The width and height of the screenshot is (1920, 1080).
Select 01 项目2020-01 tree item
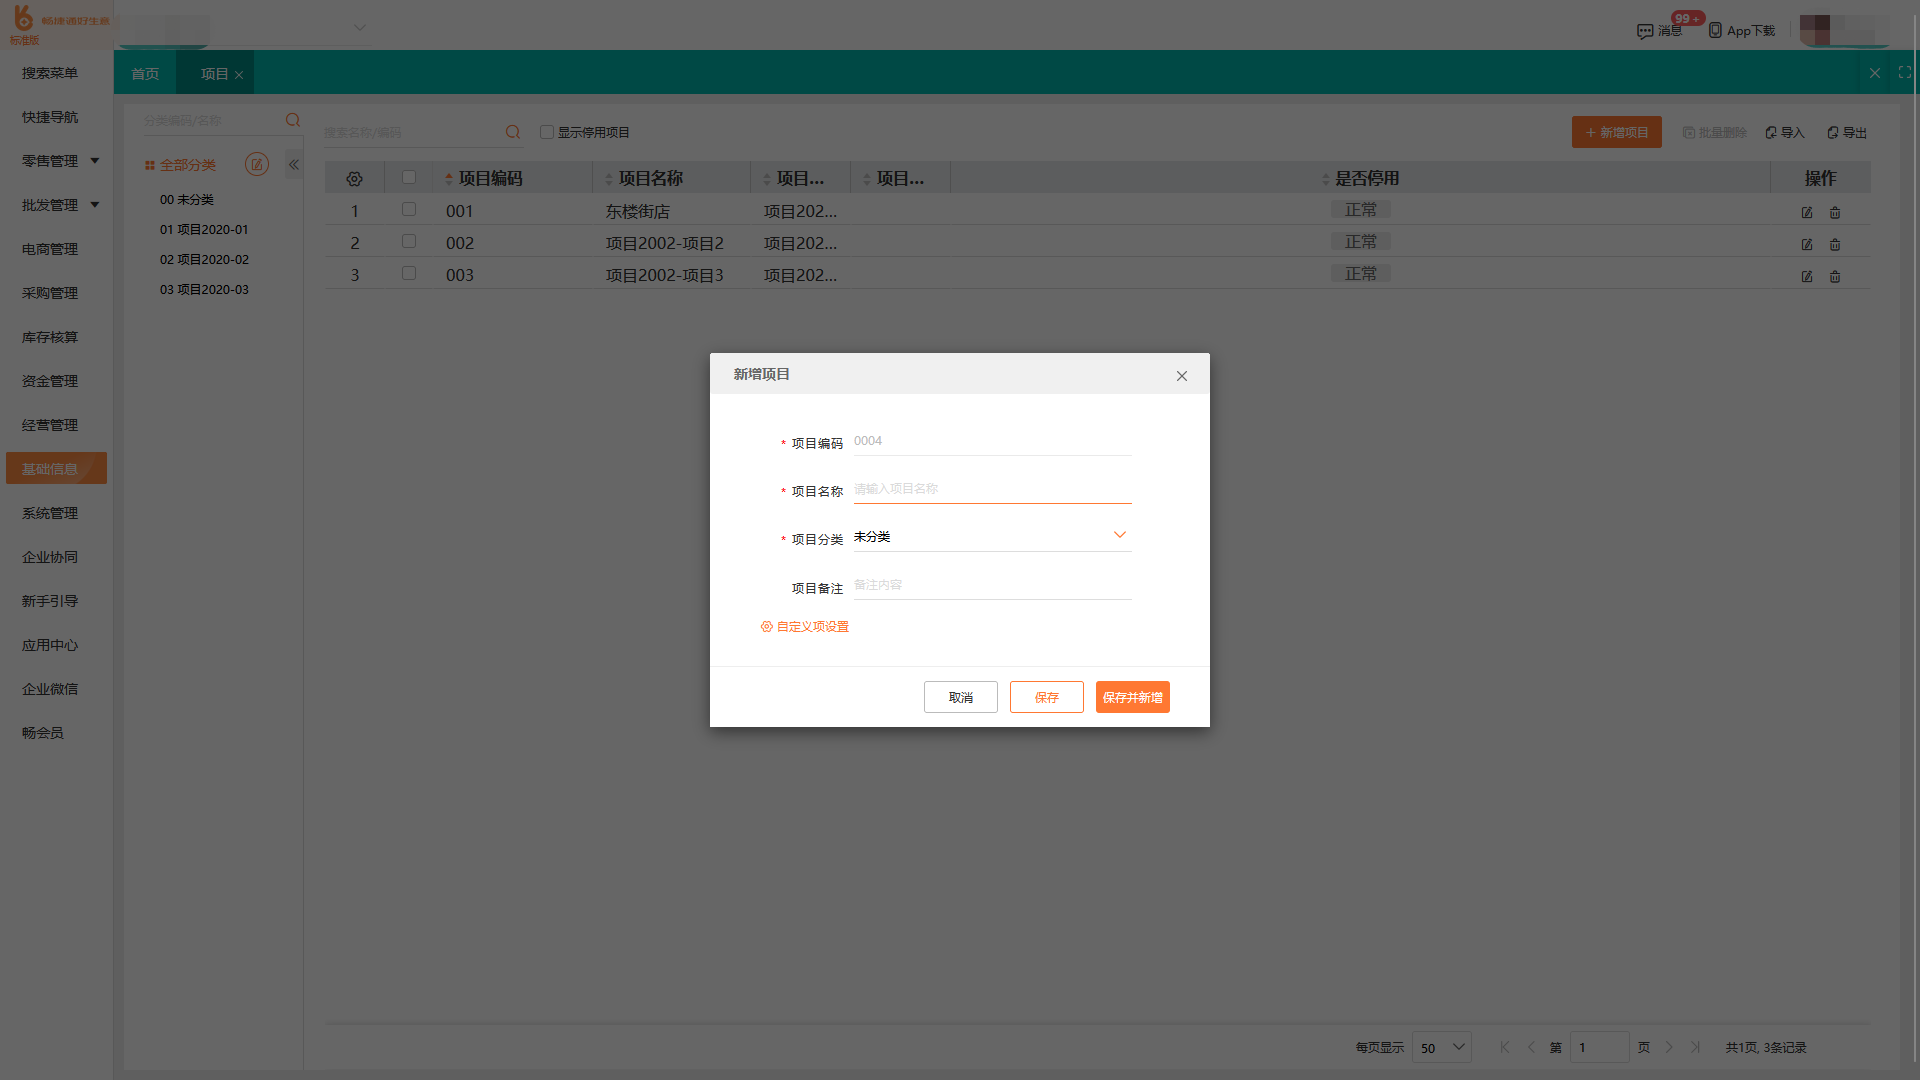(x=203, y=229)
